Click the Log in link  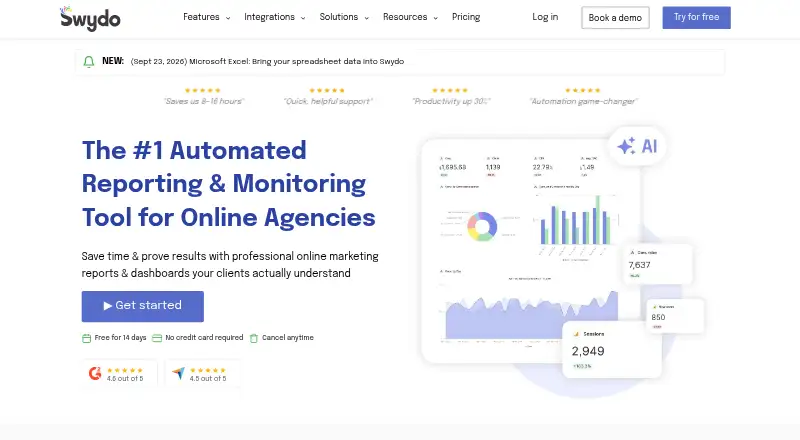coord(545,17)
